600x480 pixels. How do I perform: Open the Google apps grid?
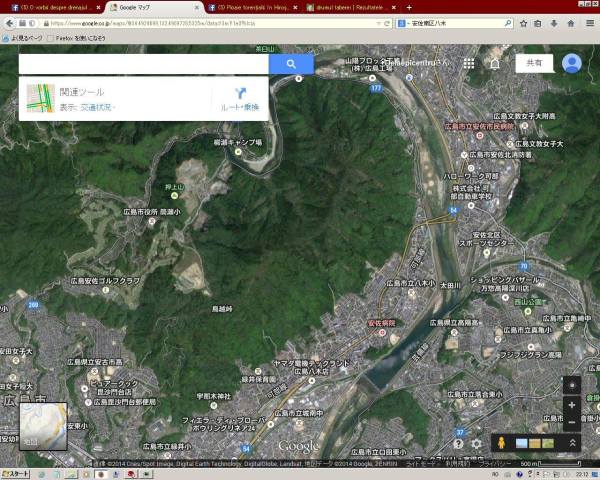coord(469,64)
